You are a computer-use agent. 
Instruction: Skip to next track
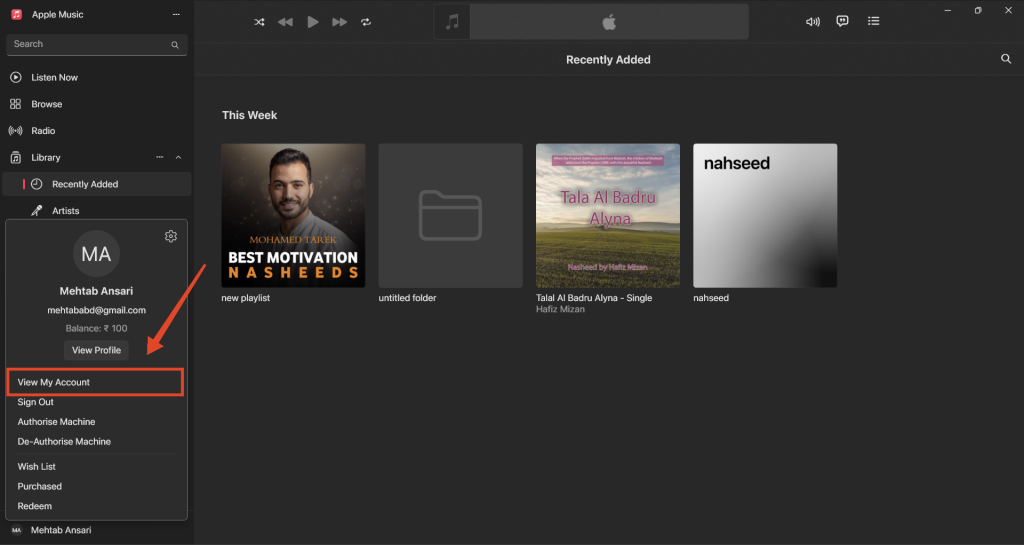click(x=340, y=22)
